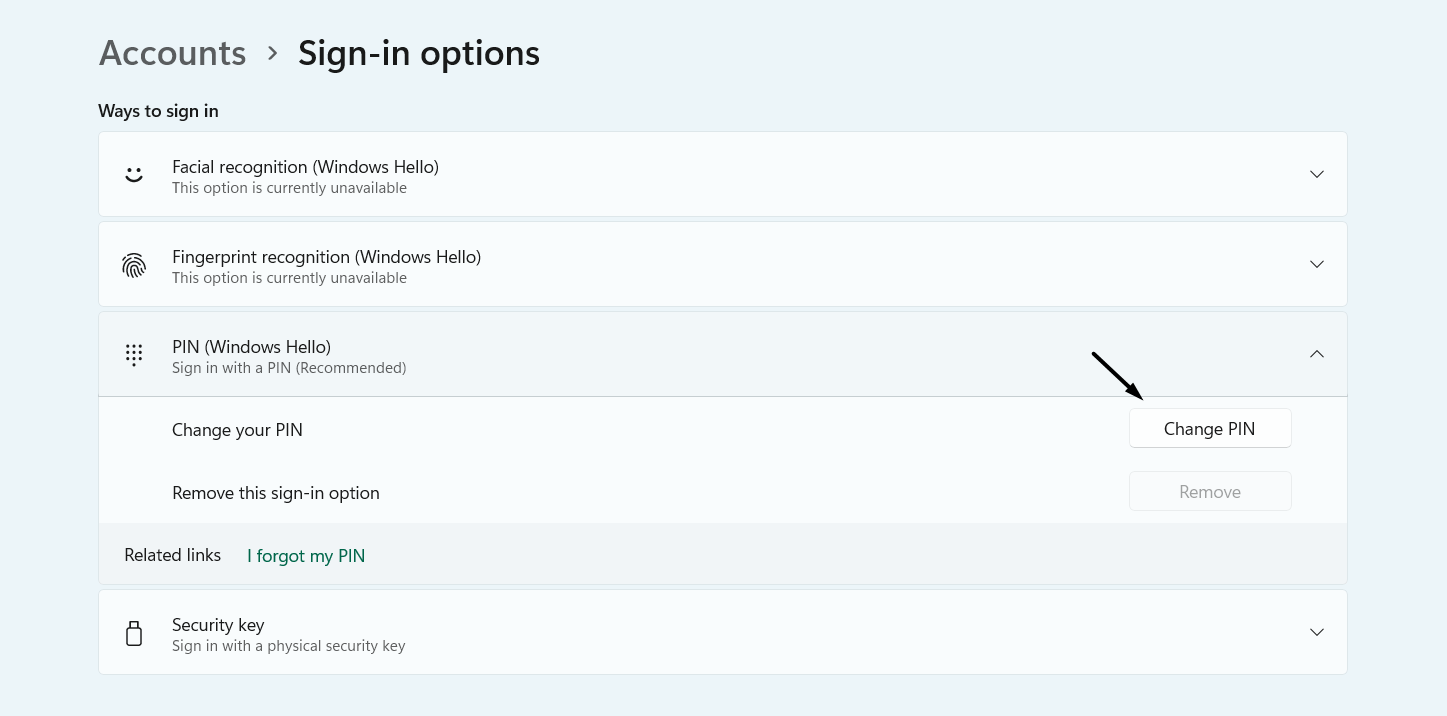Image resolution: width=1447 pixels, height=716 pixels.
Task: Click the Change PIN button
Action: point(1209,428)
